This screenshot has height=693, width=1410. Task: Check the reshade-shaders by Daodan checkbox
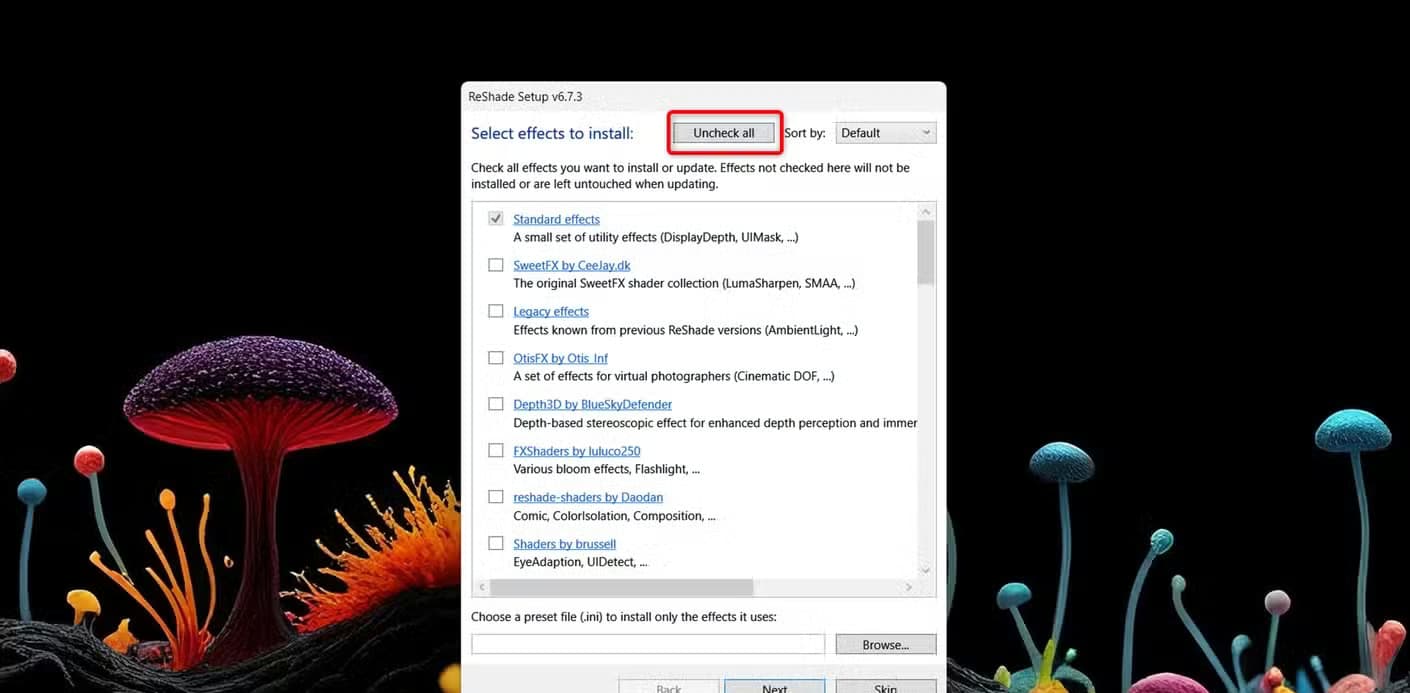click(496, 497)
